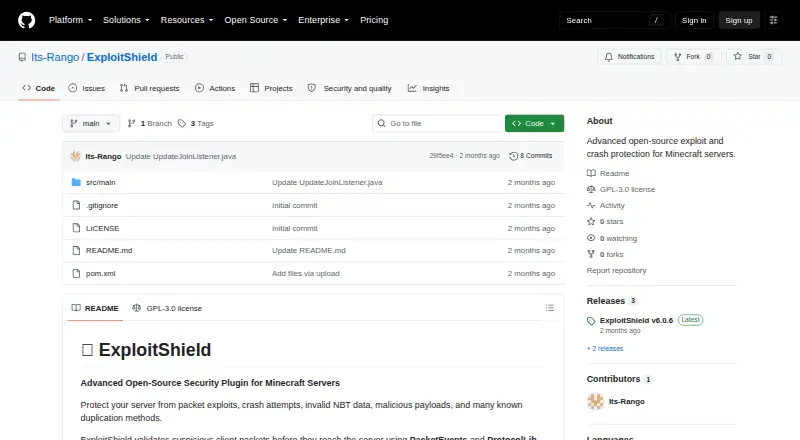The image size is (800, 440).
Task: Open the Contributors section heading
Action: click(613, 379)
